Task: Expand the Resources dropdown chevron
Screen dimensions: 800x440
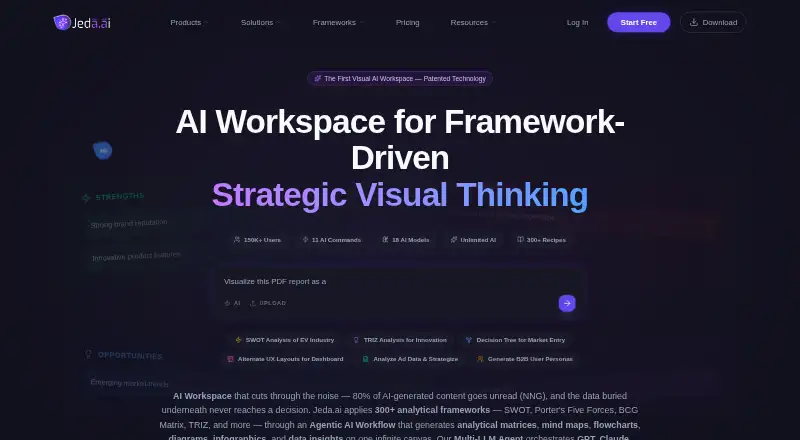Action: coord(493,22)
